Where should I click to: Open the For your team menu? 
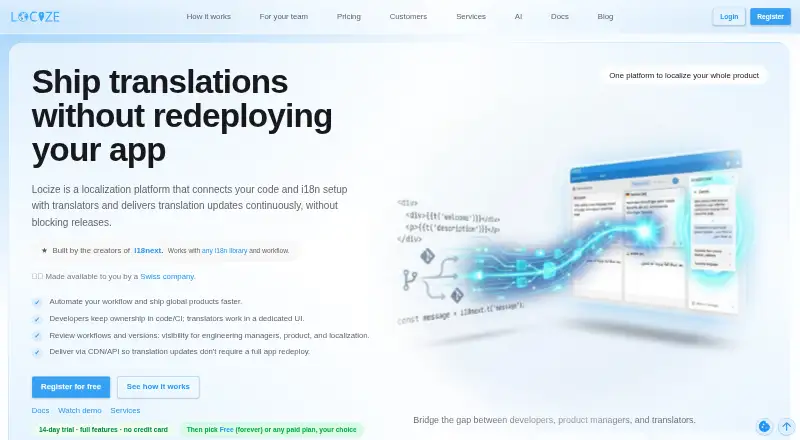pyautogui.click(x=284, y=16)
